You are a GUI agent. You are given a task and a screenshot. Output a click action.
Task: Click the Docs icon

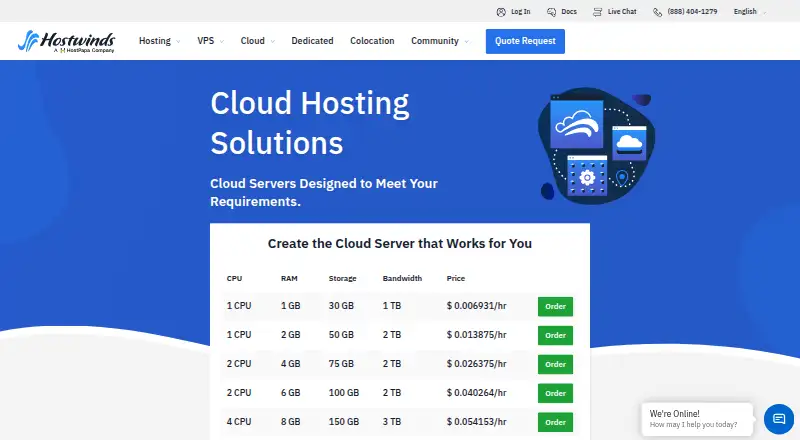click(x=551, y=12)
